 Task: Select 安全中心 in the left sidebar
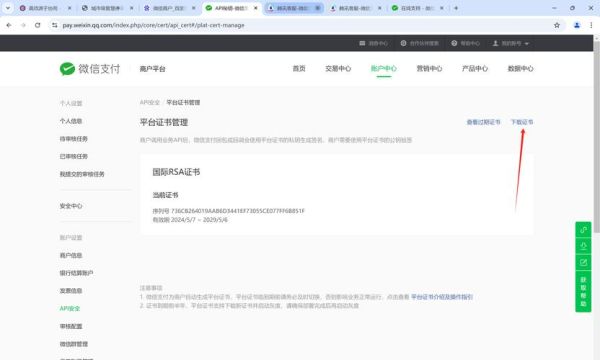(x=71, y=206)
